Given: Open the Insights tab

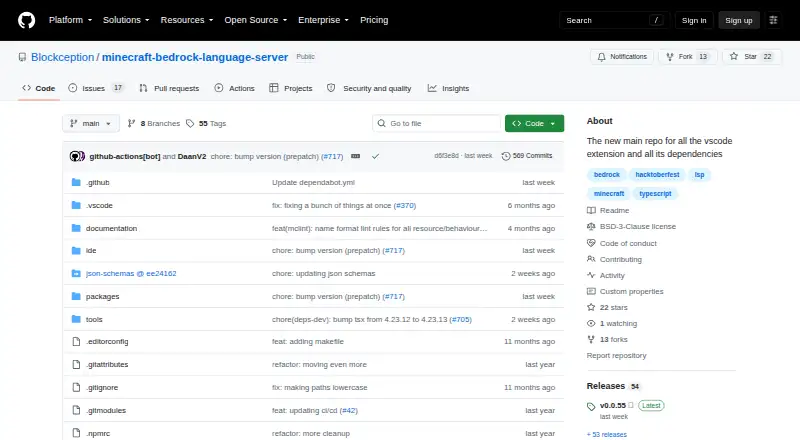Looking at the screenshot, I should pos(448,88).
